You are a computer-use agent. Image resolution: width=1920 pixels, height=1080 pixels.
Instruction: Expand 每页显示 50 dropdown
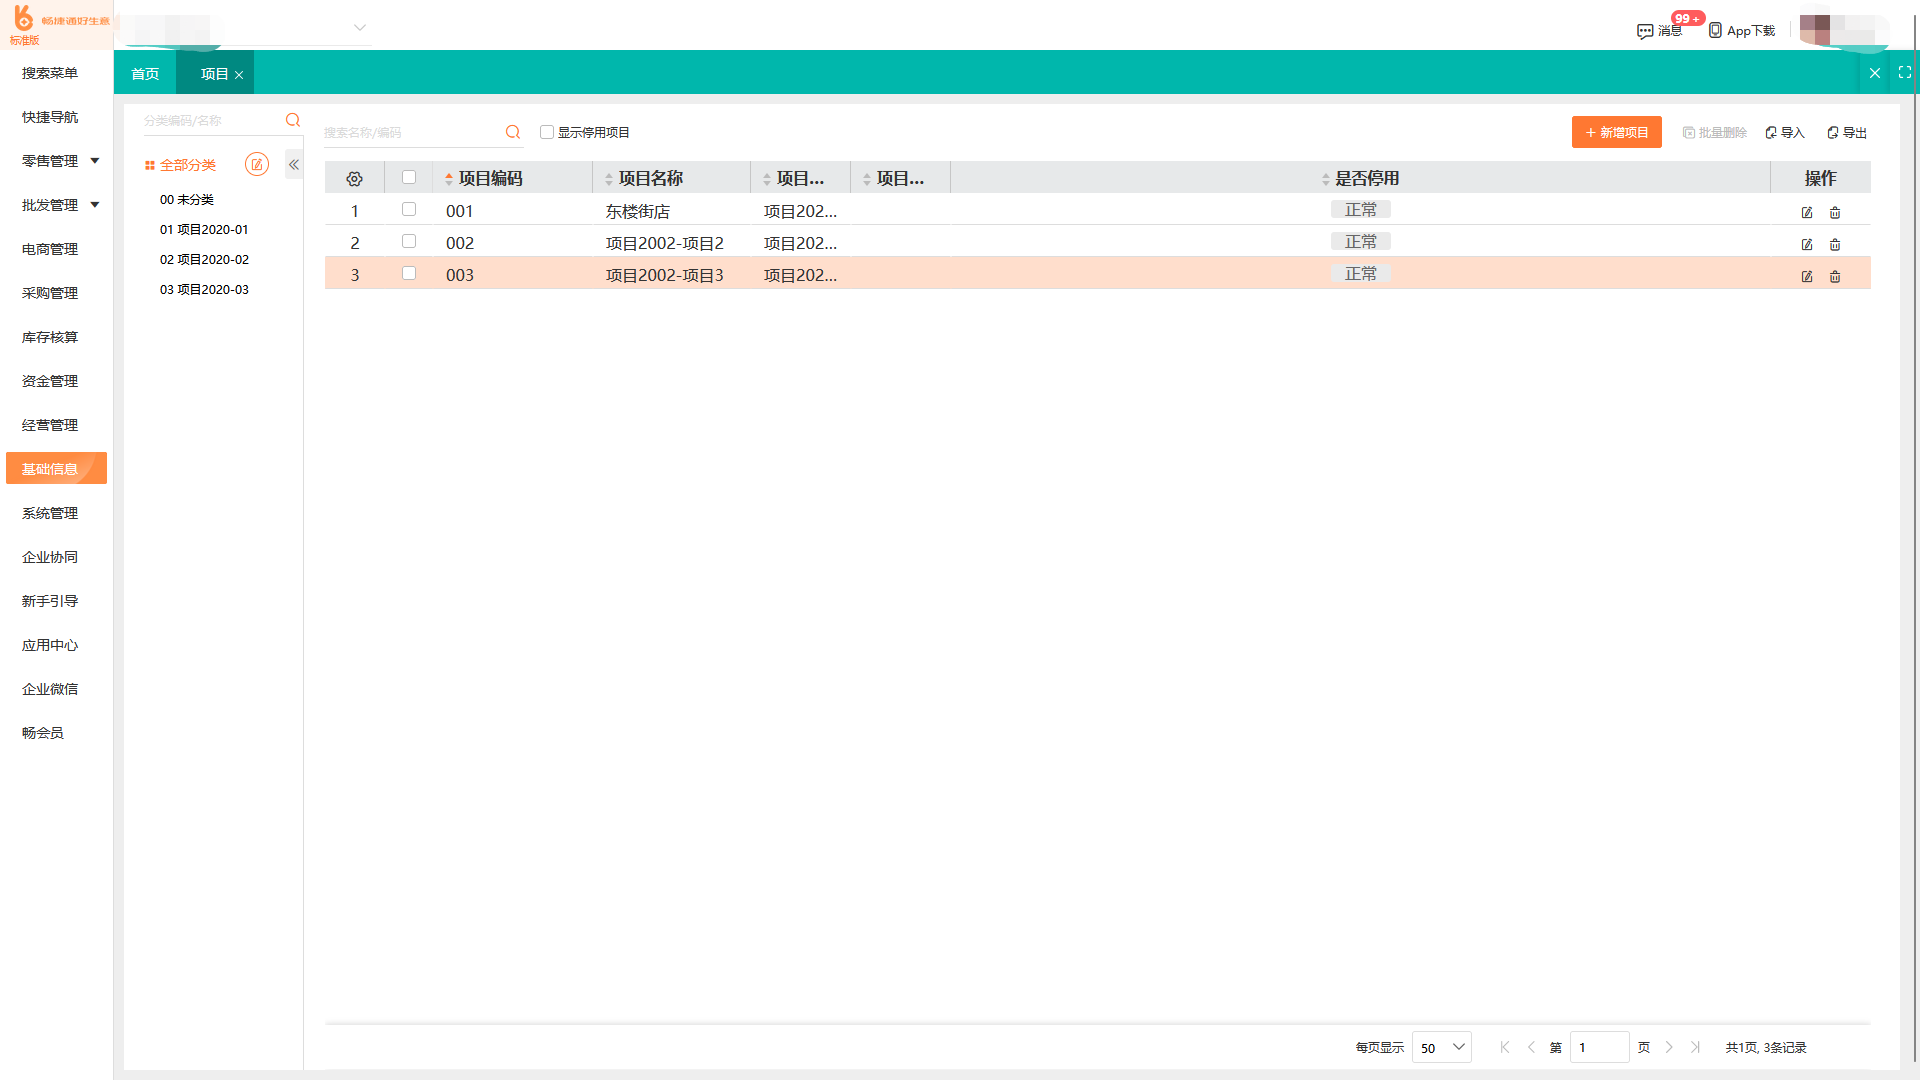[1439, 1047]
